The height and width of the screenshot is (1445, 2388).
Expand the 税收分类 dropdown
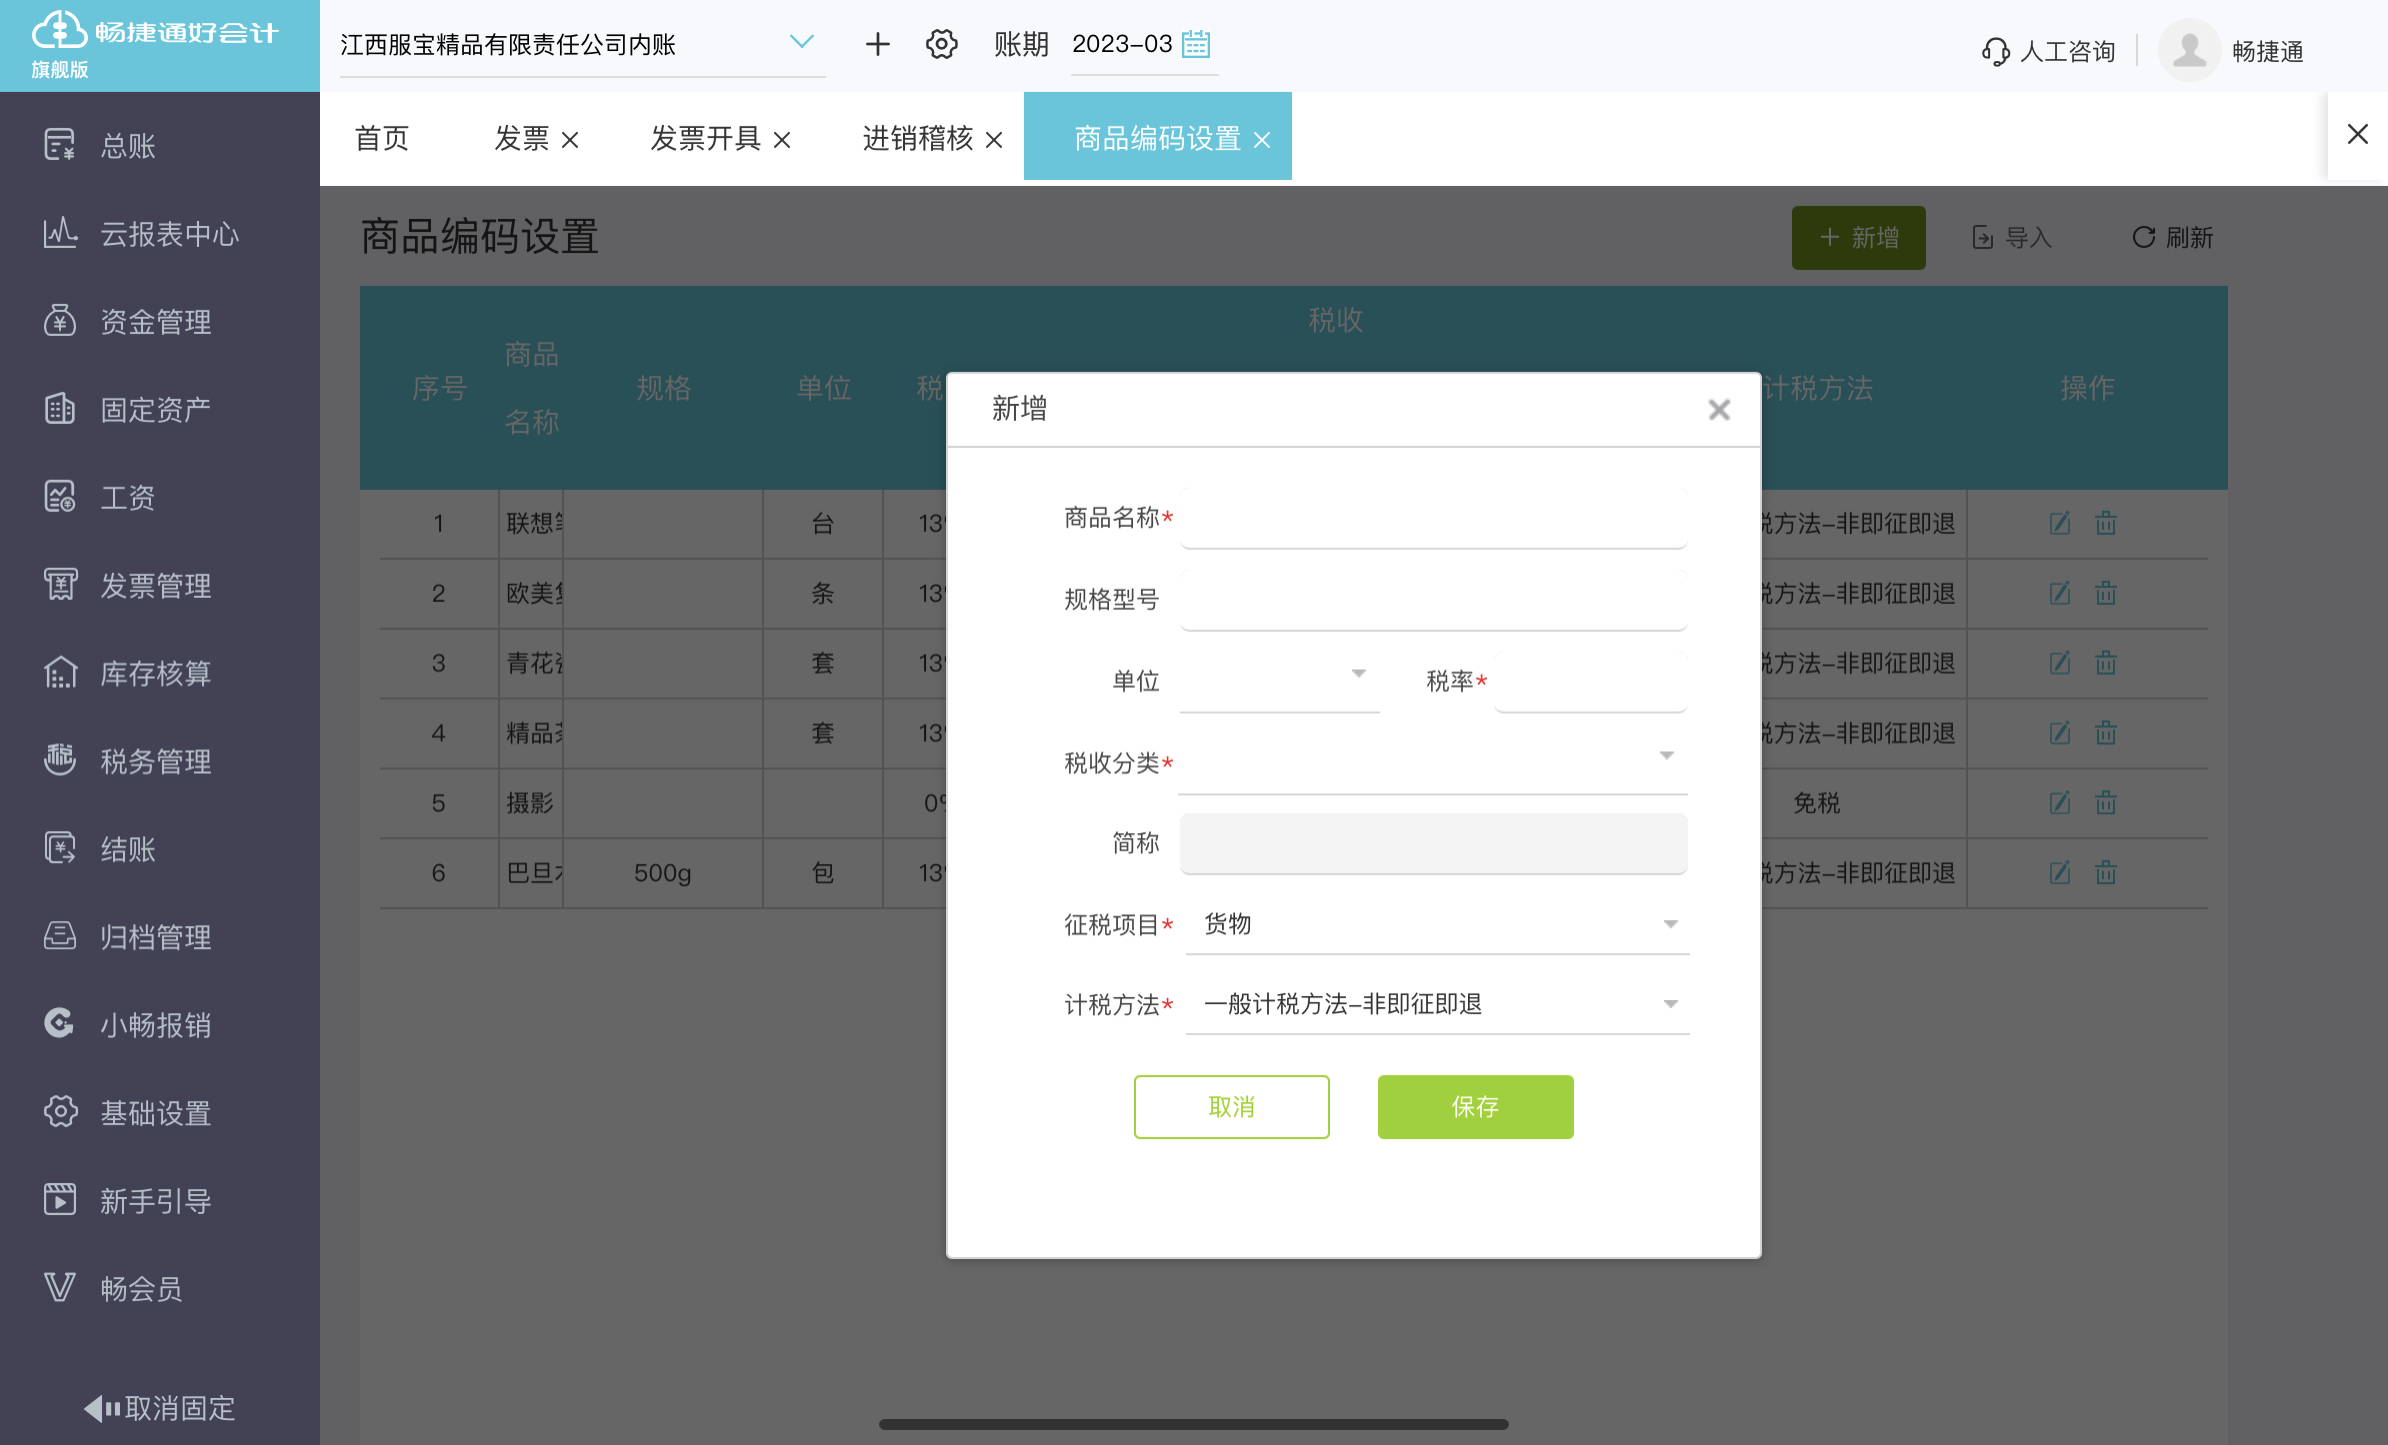1663,763
